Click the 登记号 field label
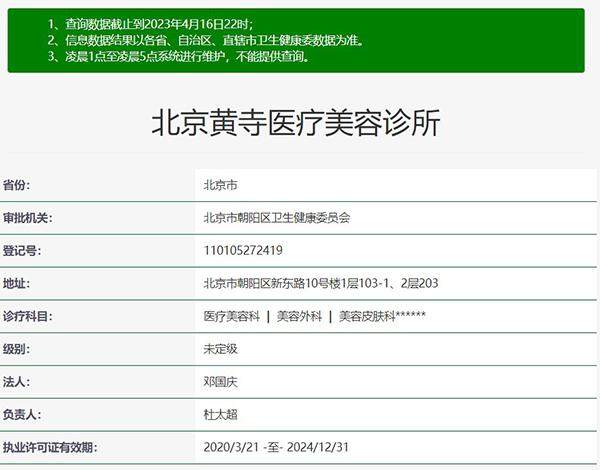This screenshot has width=600, height=470. tap(22, 251)
